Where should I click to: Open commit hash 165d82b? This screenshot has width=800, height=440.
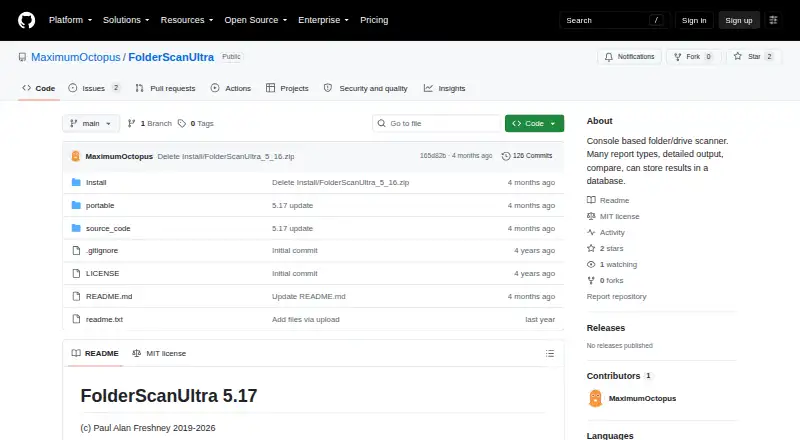[x=433, y=156]
